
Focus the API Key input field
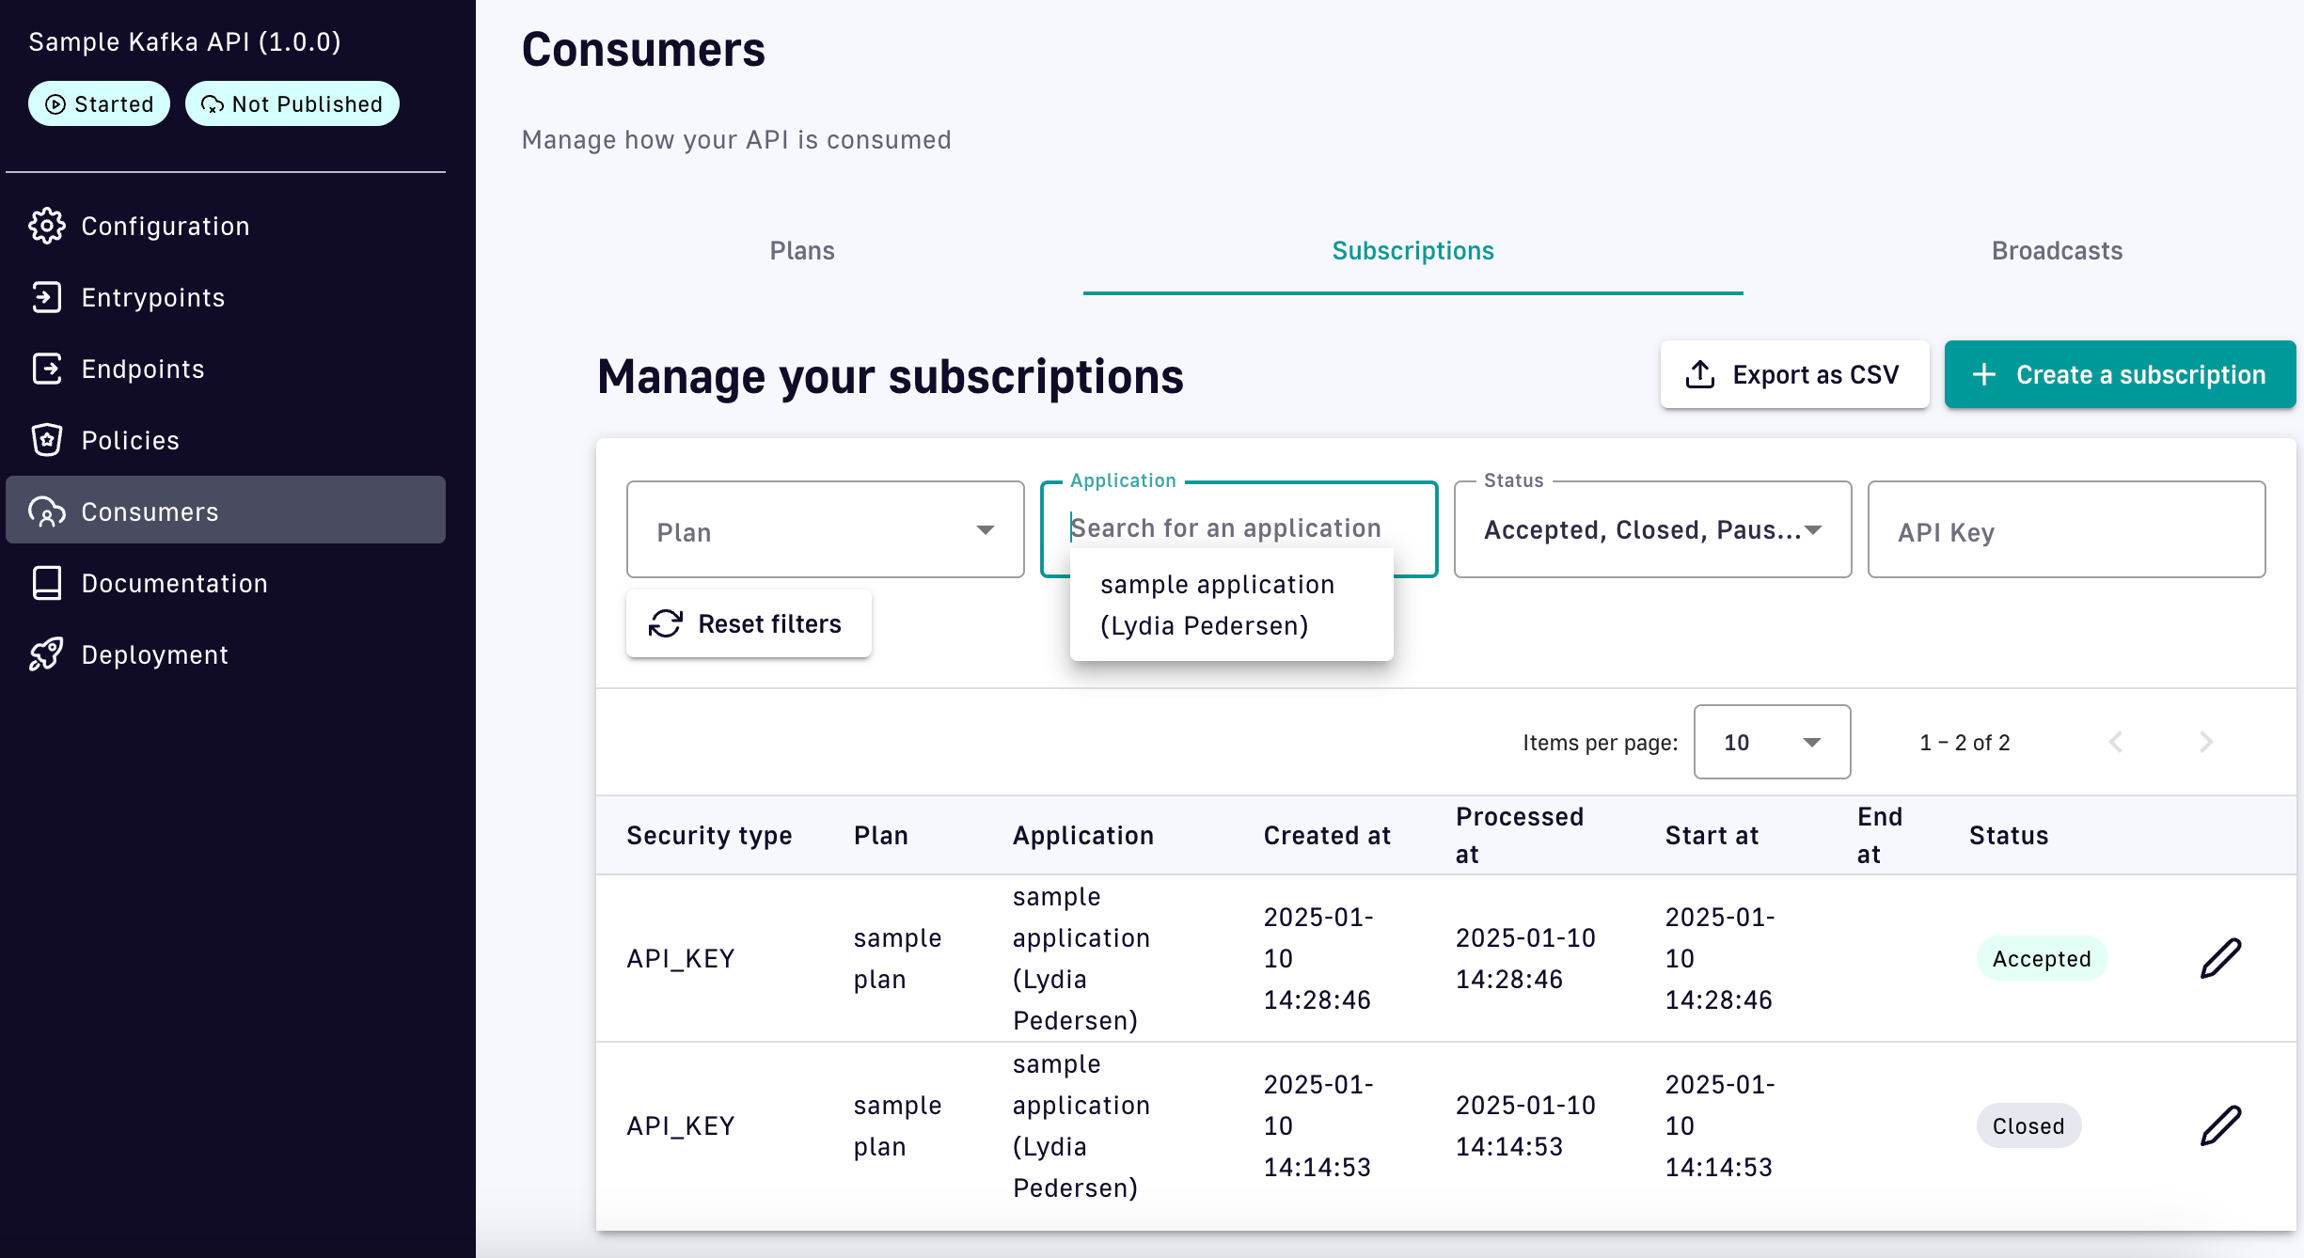point(2065,530)
